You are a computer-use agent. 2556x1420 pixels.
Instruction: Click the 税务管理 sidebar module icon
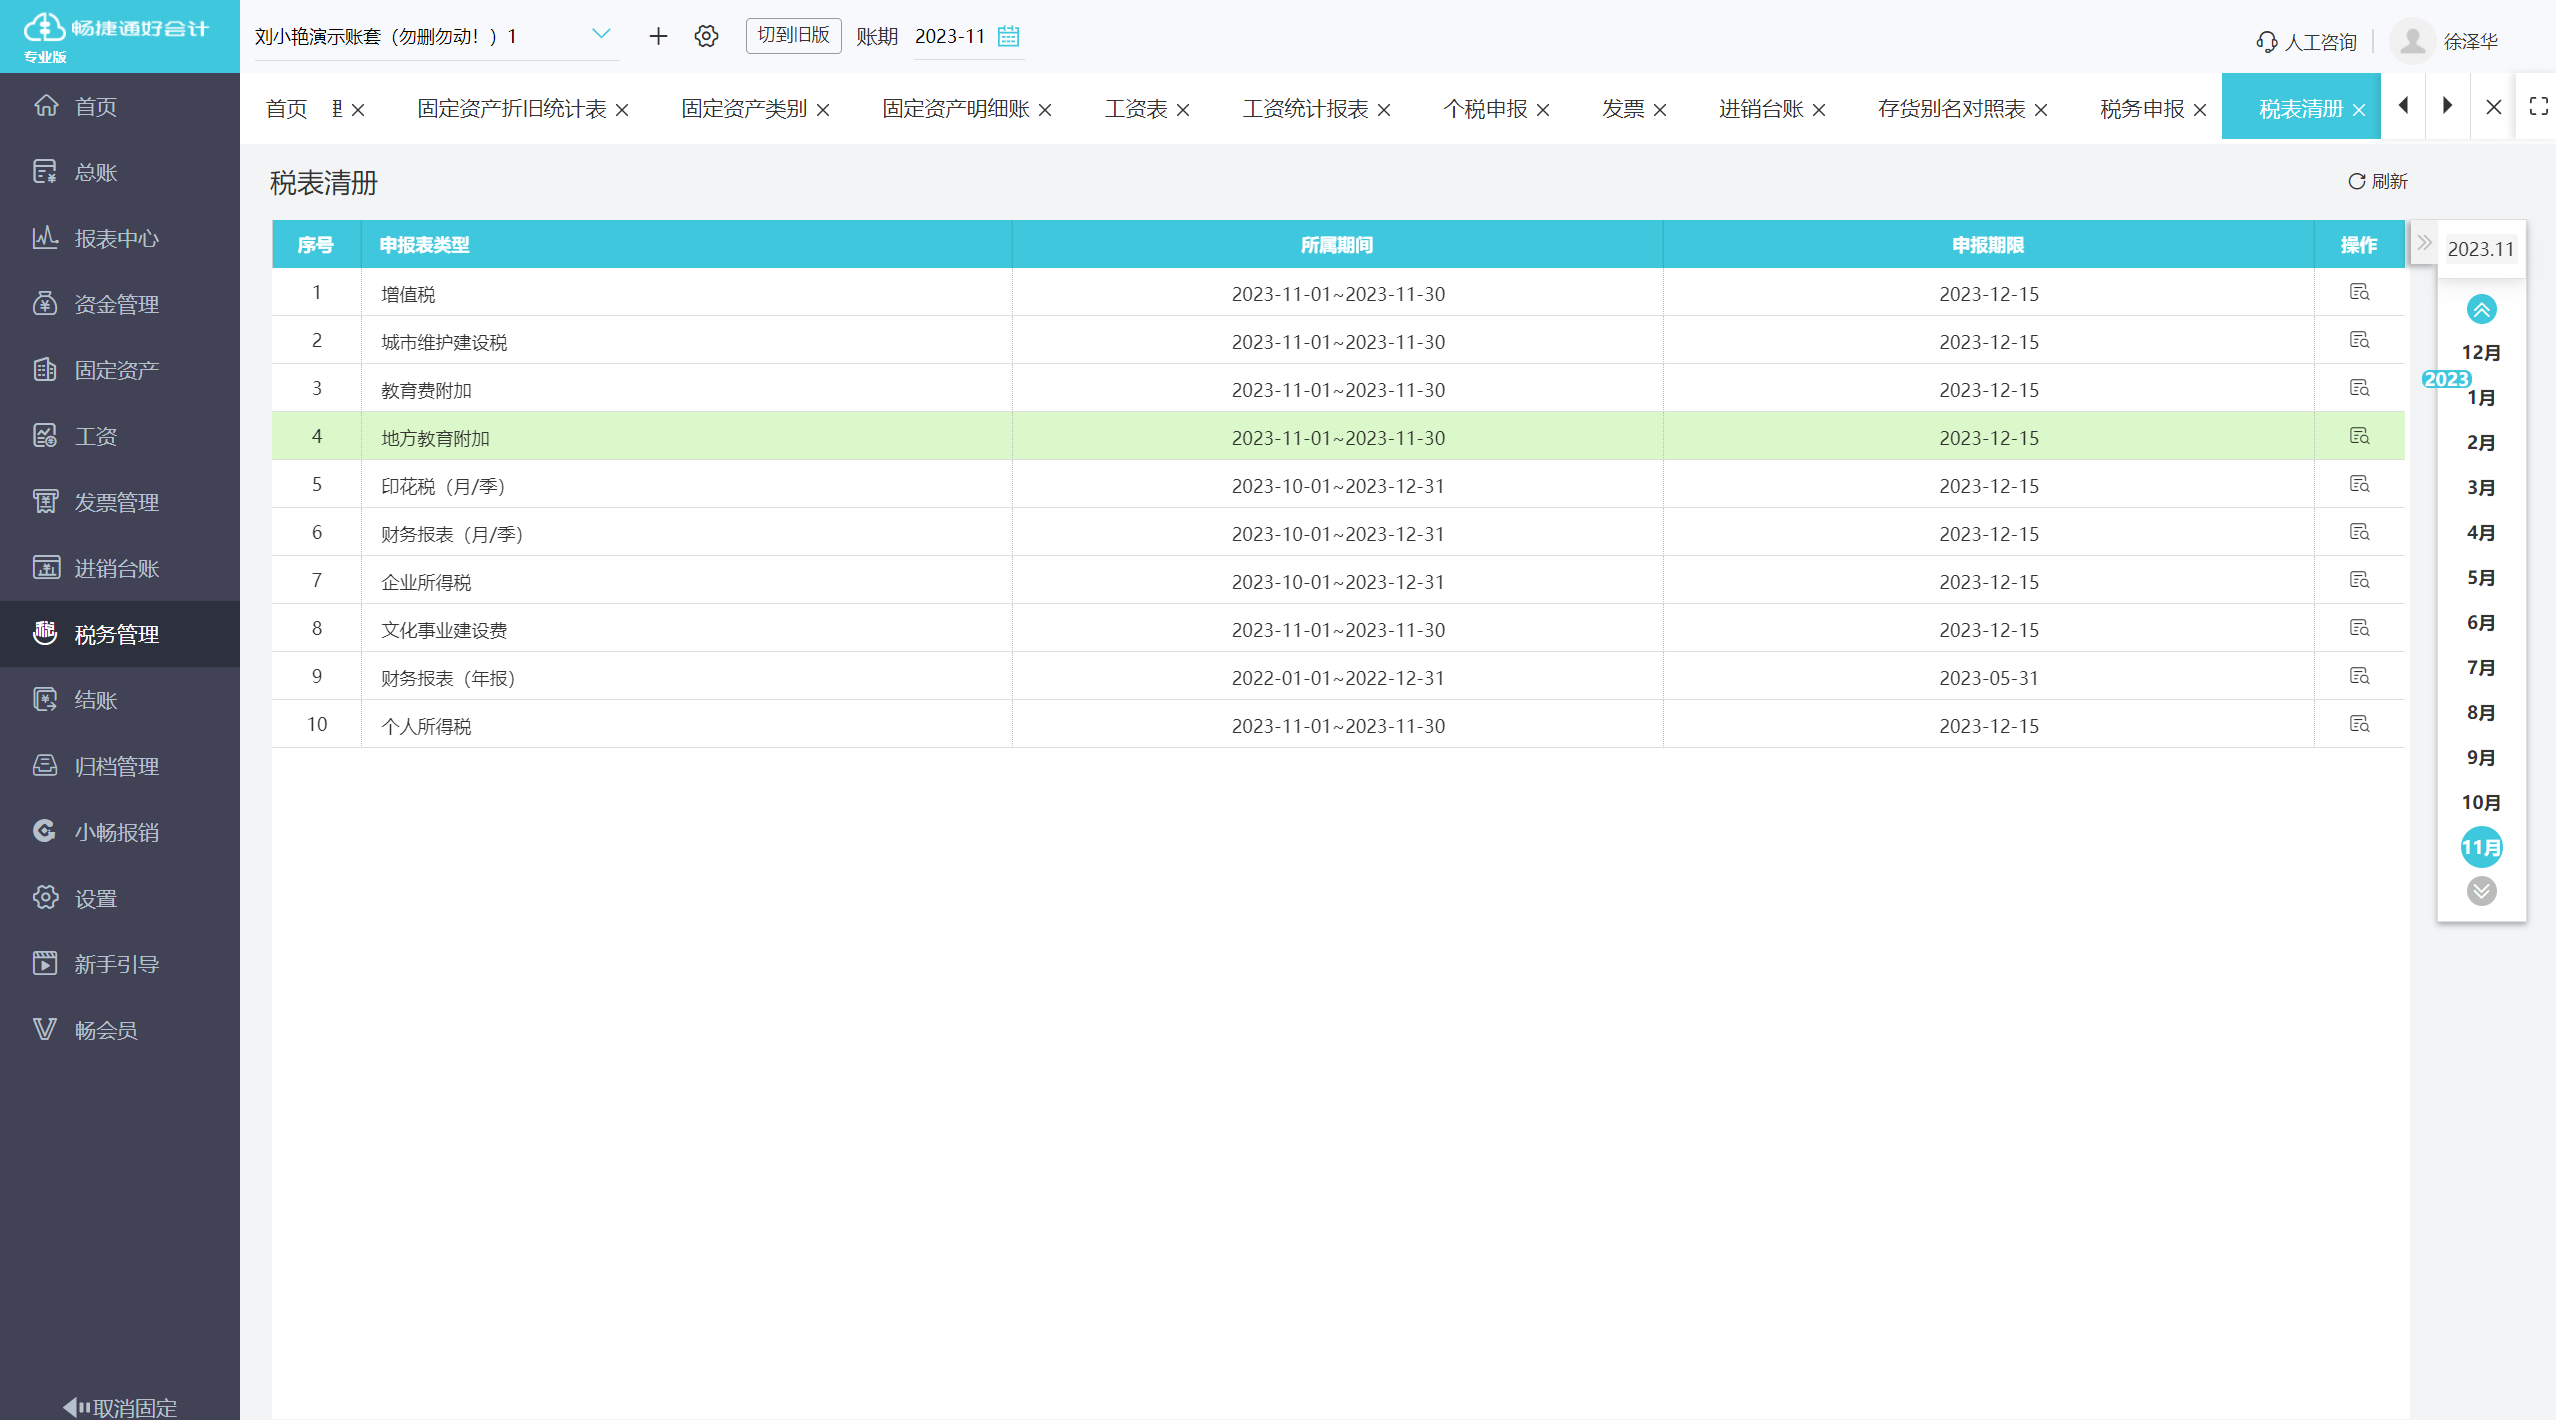pyautogui.click(x=47, y=633)
